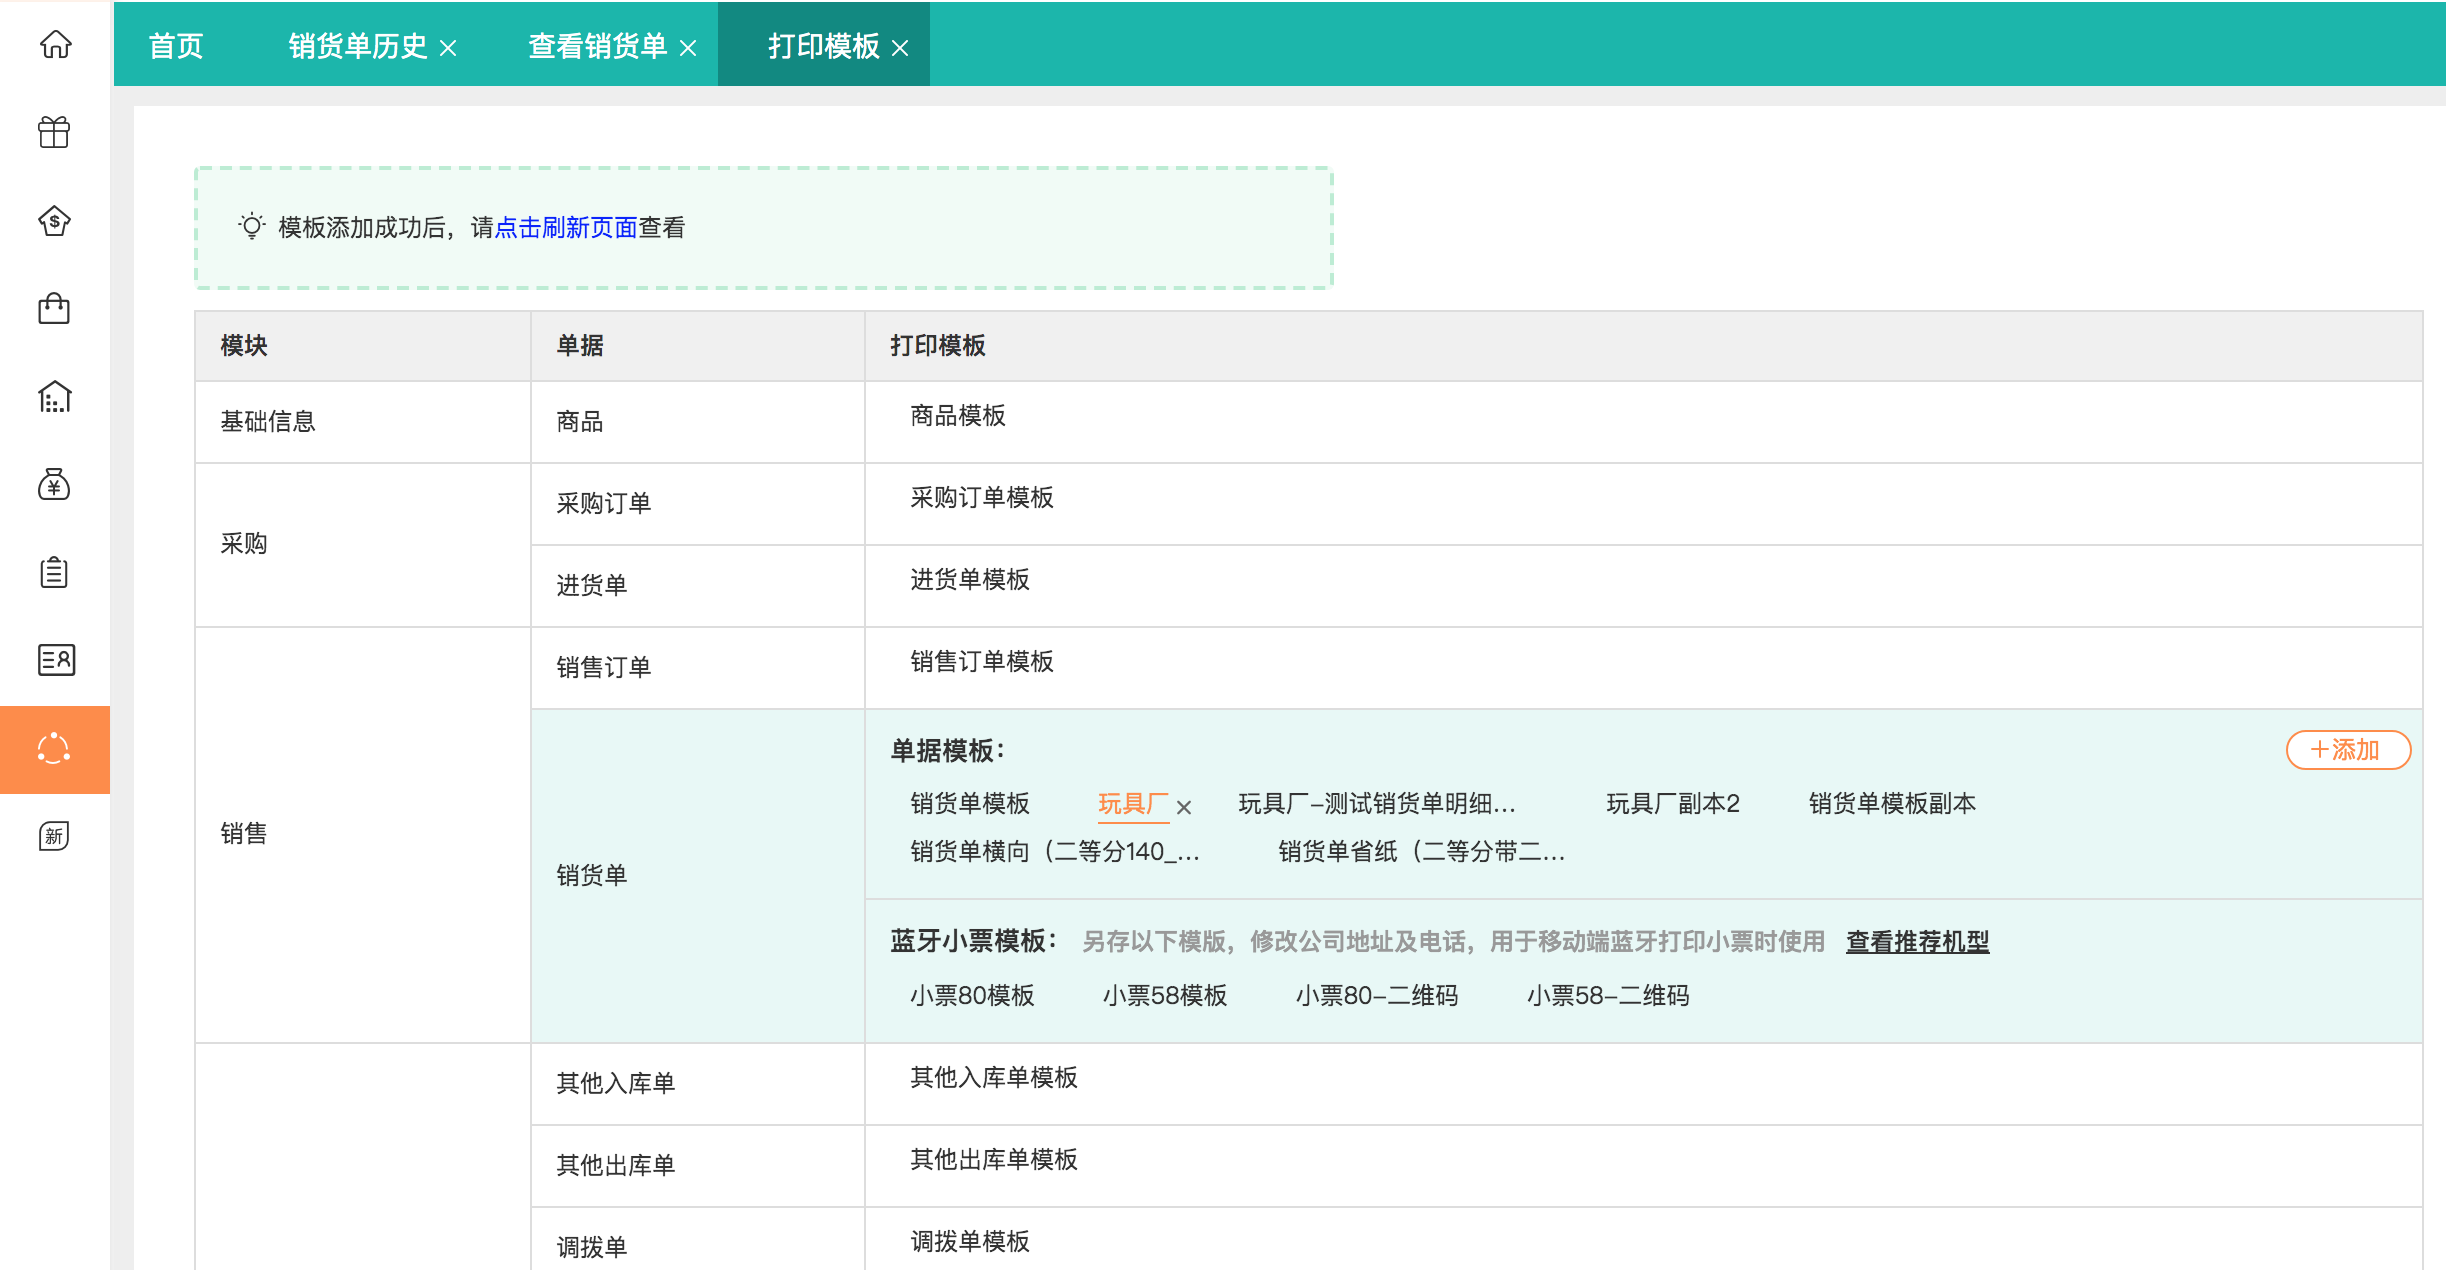Click the home page icon in sidebar
The width and height of the screenshot is (2446, 1270).
coord(53,44)
